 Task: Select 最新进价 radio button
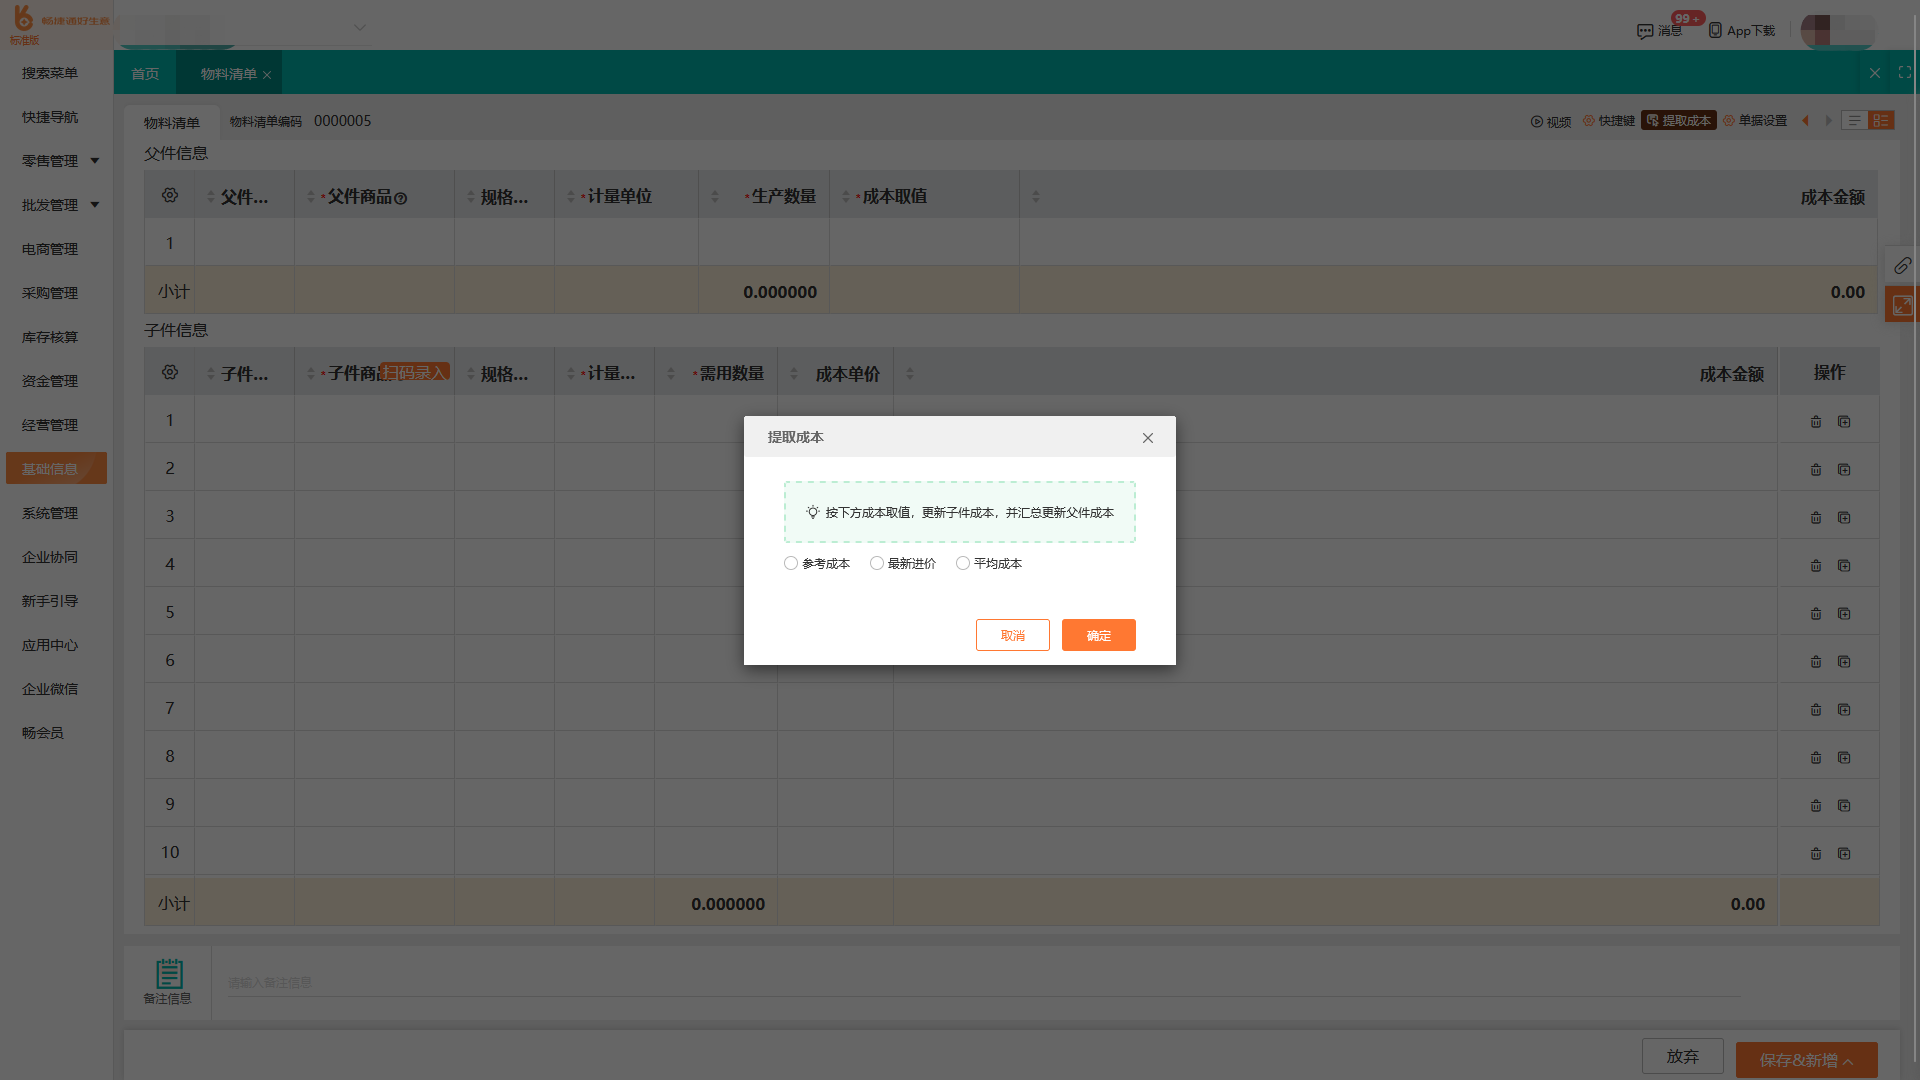coord(876,563)
